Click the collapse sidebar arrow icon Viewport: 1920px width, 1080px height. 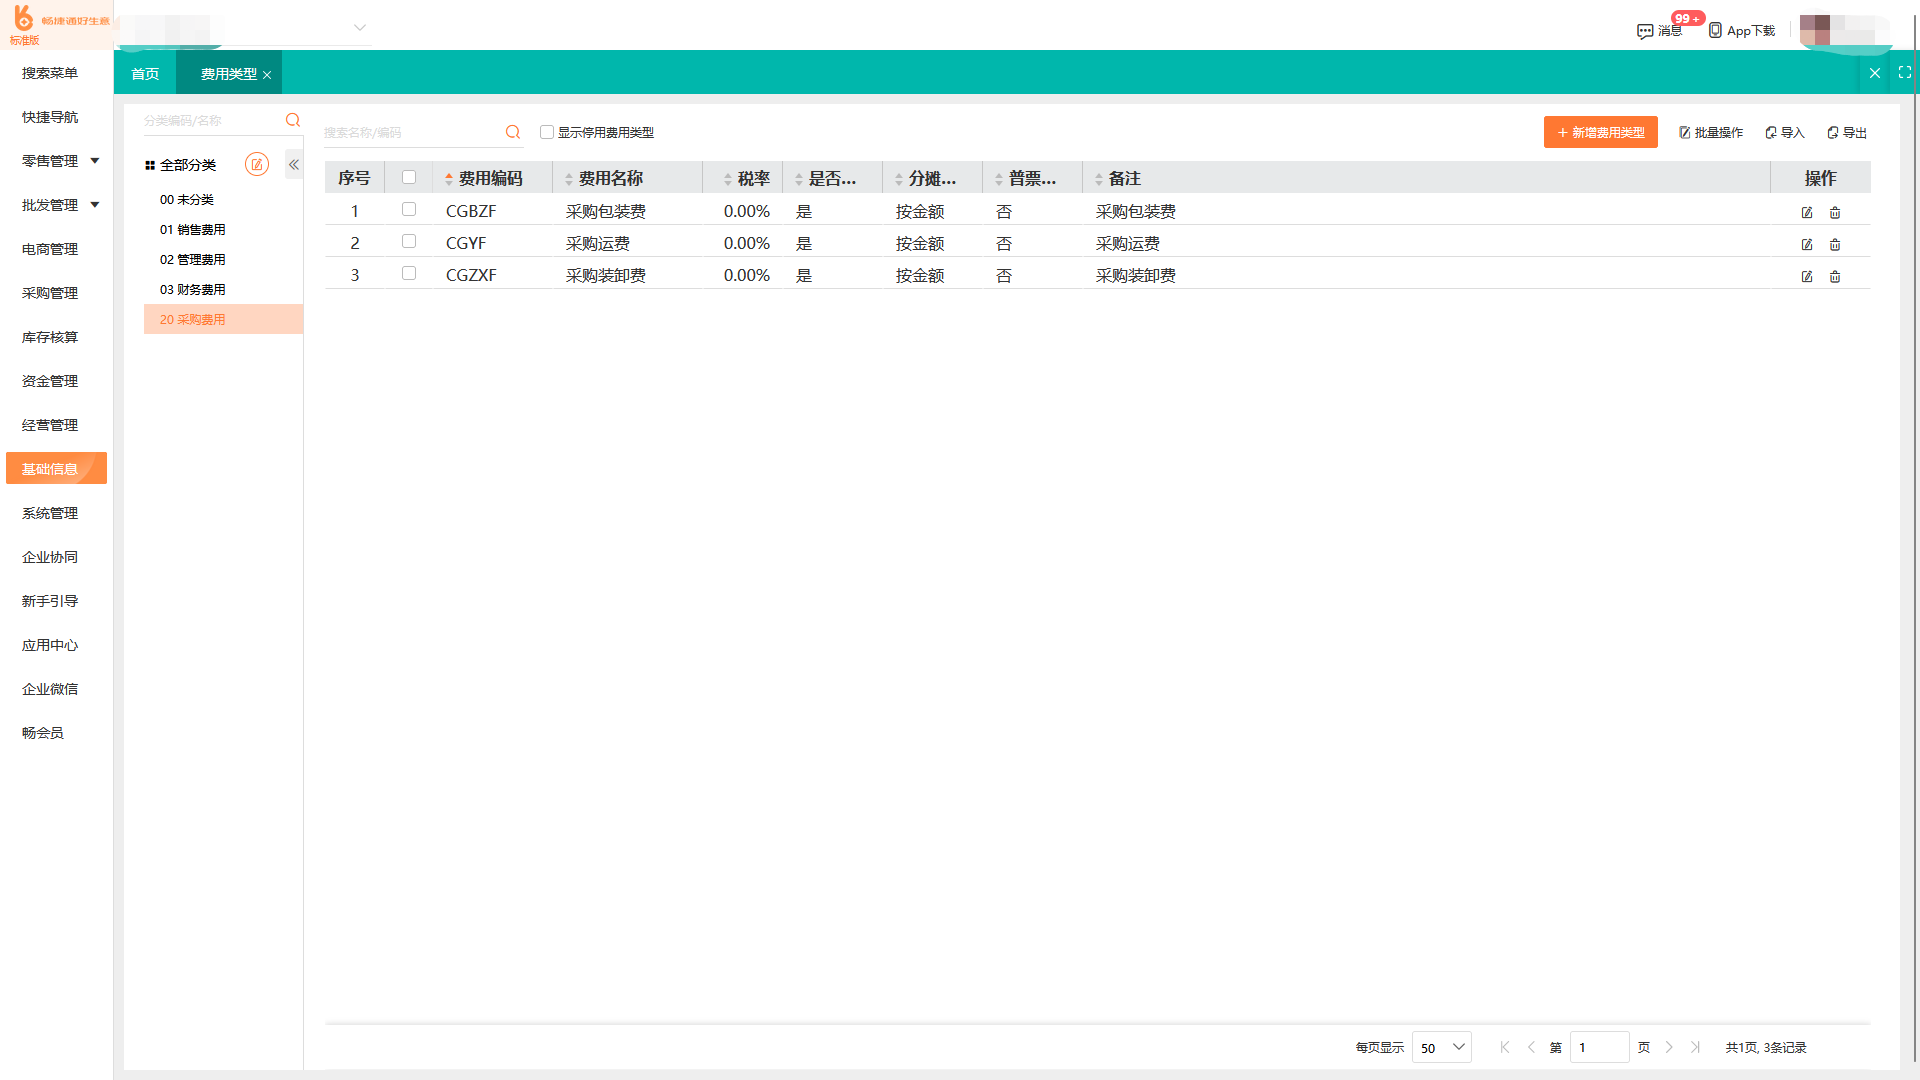tap(294, 164)
